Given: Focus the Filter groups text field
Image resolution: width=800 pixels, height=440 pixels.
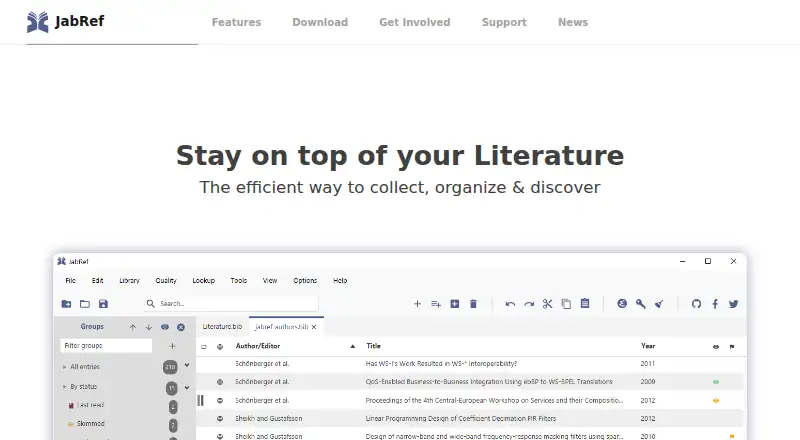Looking at the screenshot, I should [x=106, y=346].
